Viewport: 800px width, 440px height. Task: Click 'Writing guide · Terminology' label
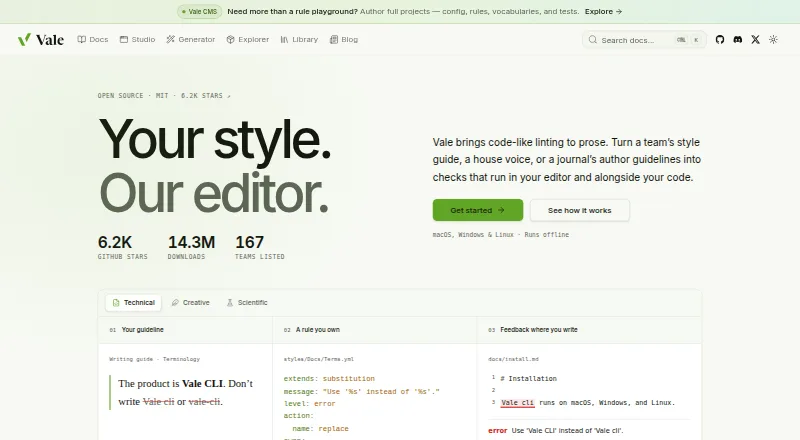155,359
